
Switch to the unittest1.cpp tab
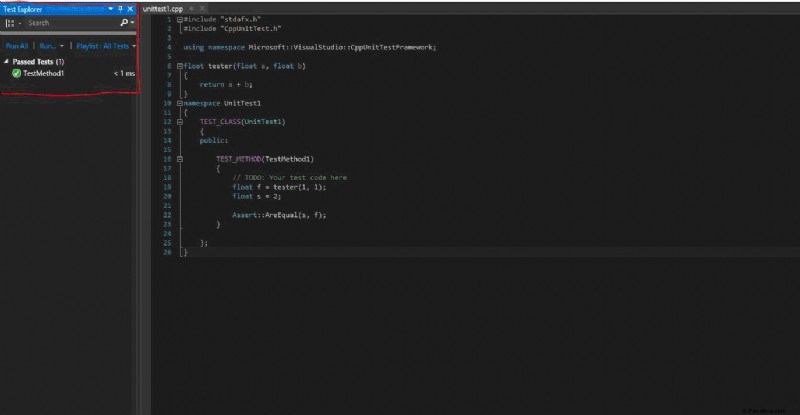[x=163, y=8]
